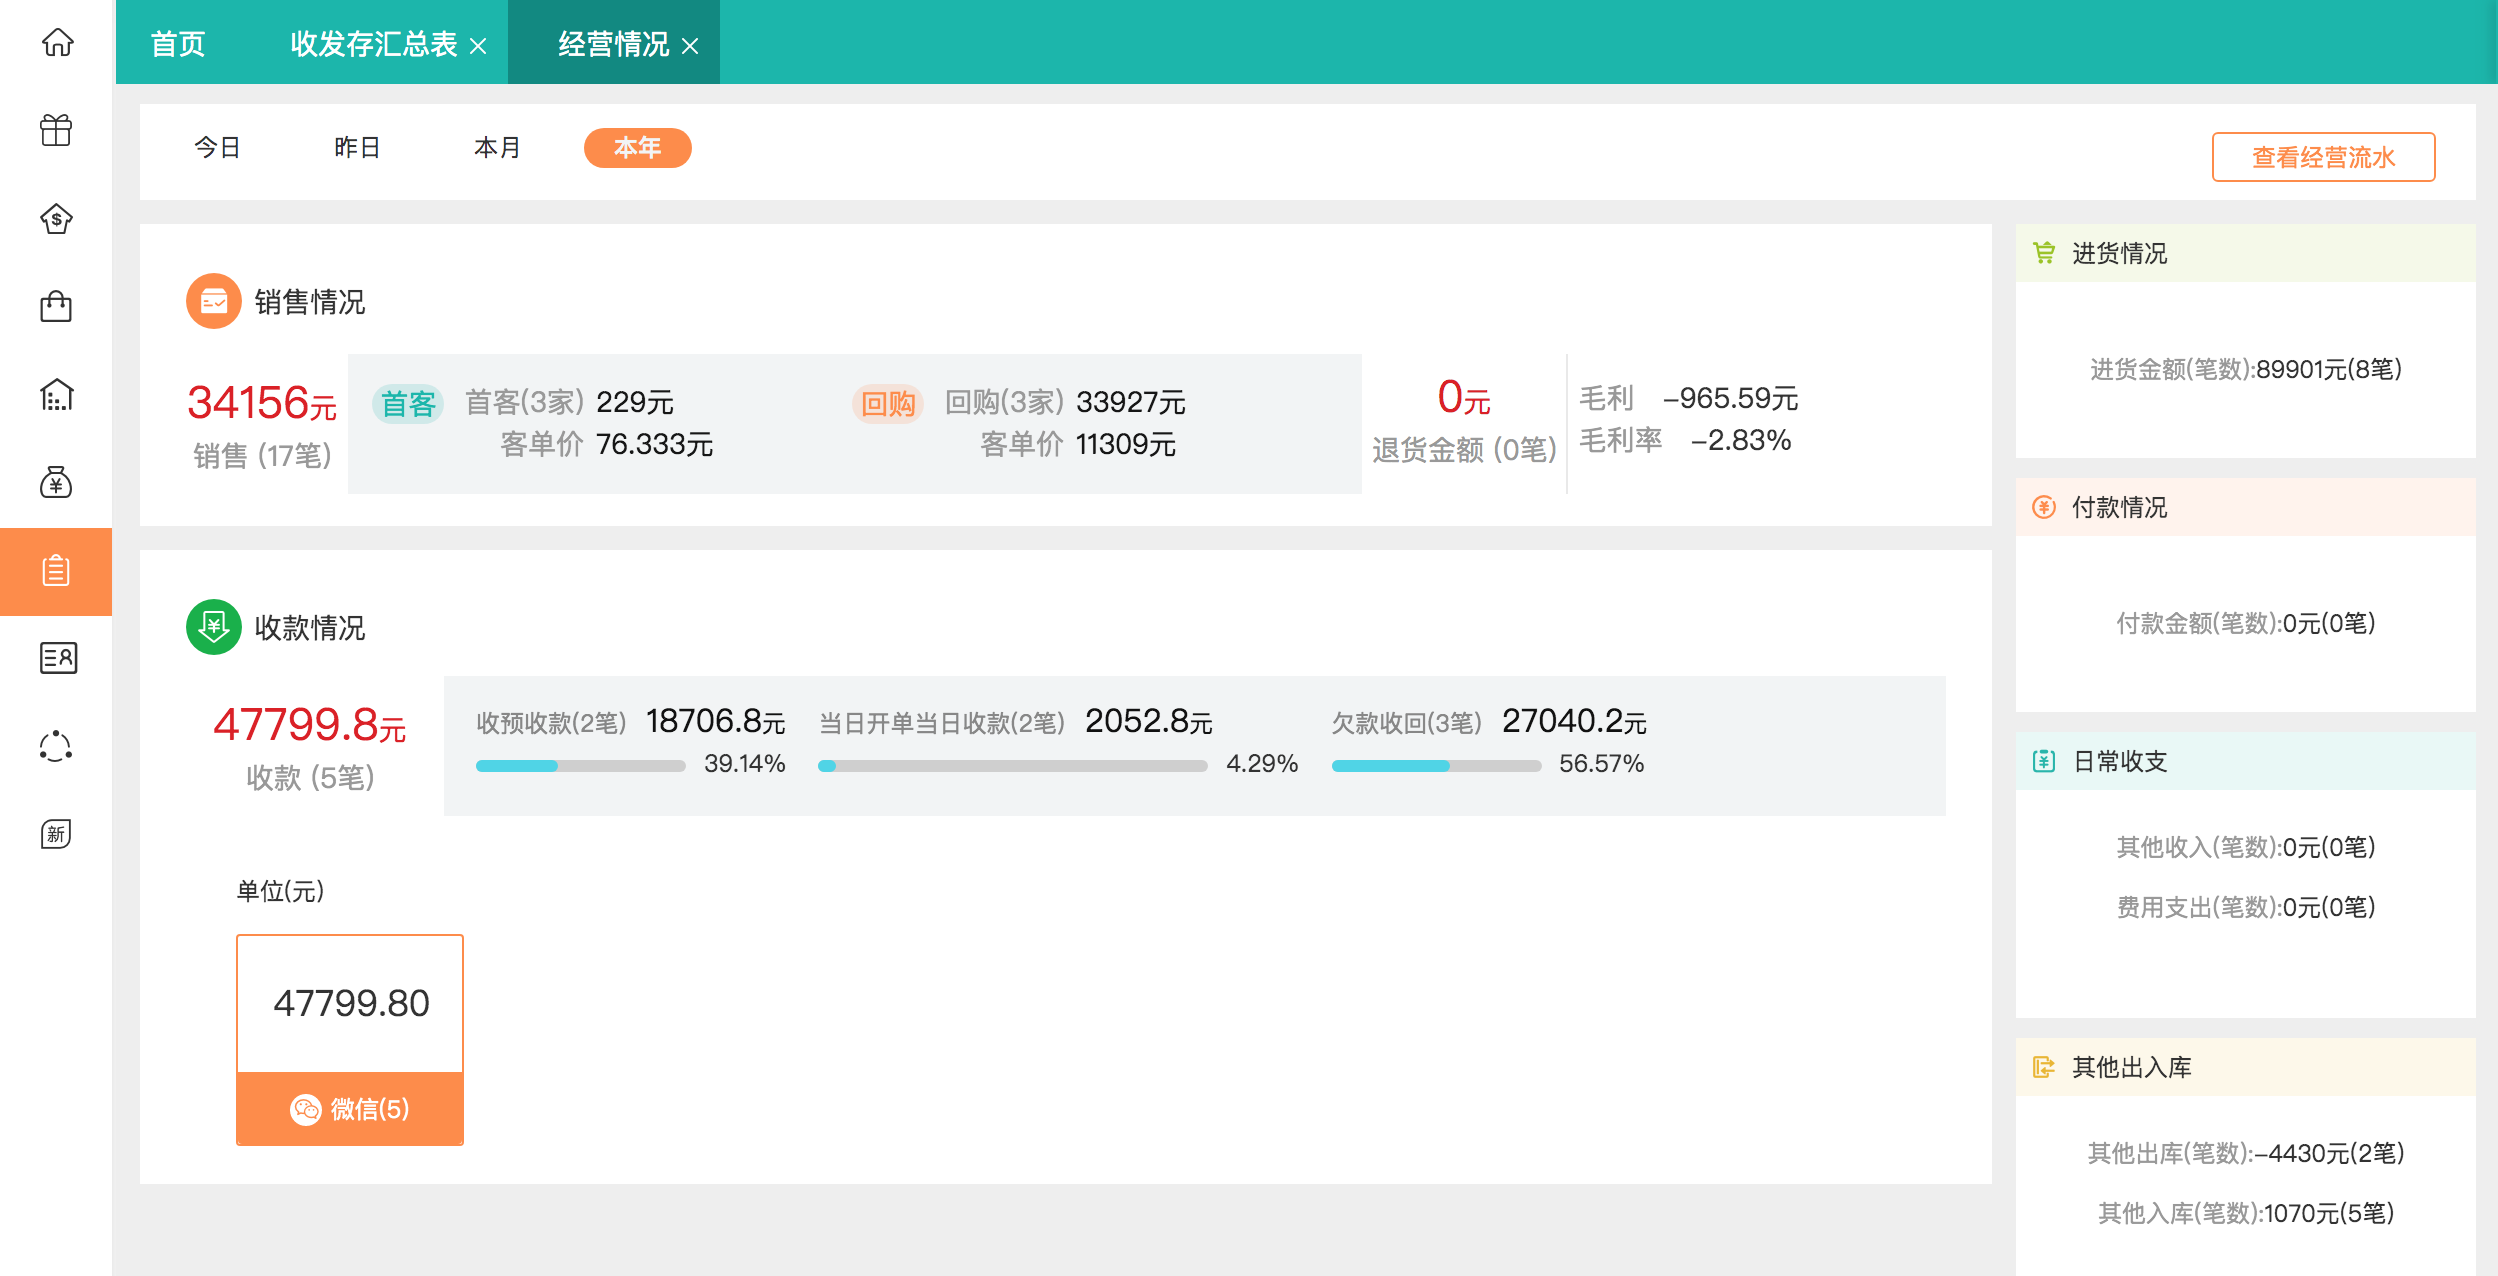Screen dimensions: 2498x1276
Task: Select 本年 active toggle filter
Action: coord(640,150)
